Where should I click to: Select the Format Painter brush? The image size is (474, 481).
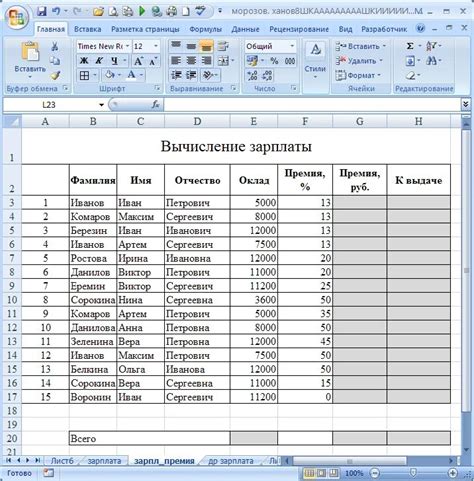tap(55, 75)
